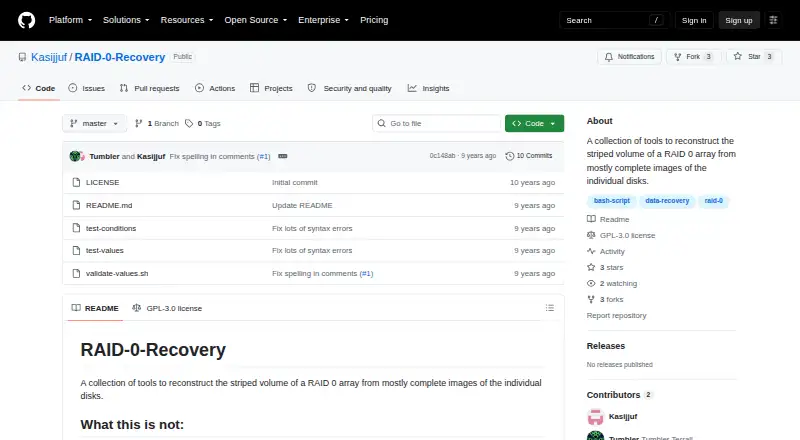Expand the Open Source menu
This screenshot has height=440, width=800.
[x=256, y=20]
